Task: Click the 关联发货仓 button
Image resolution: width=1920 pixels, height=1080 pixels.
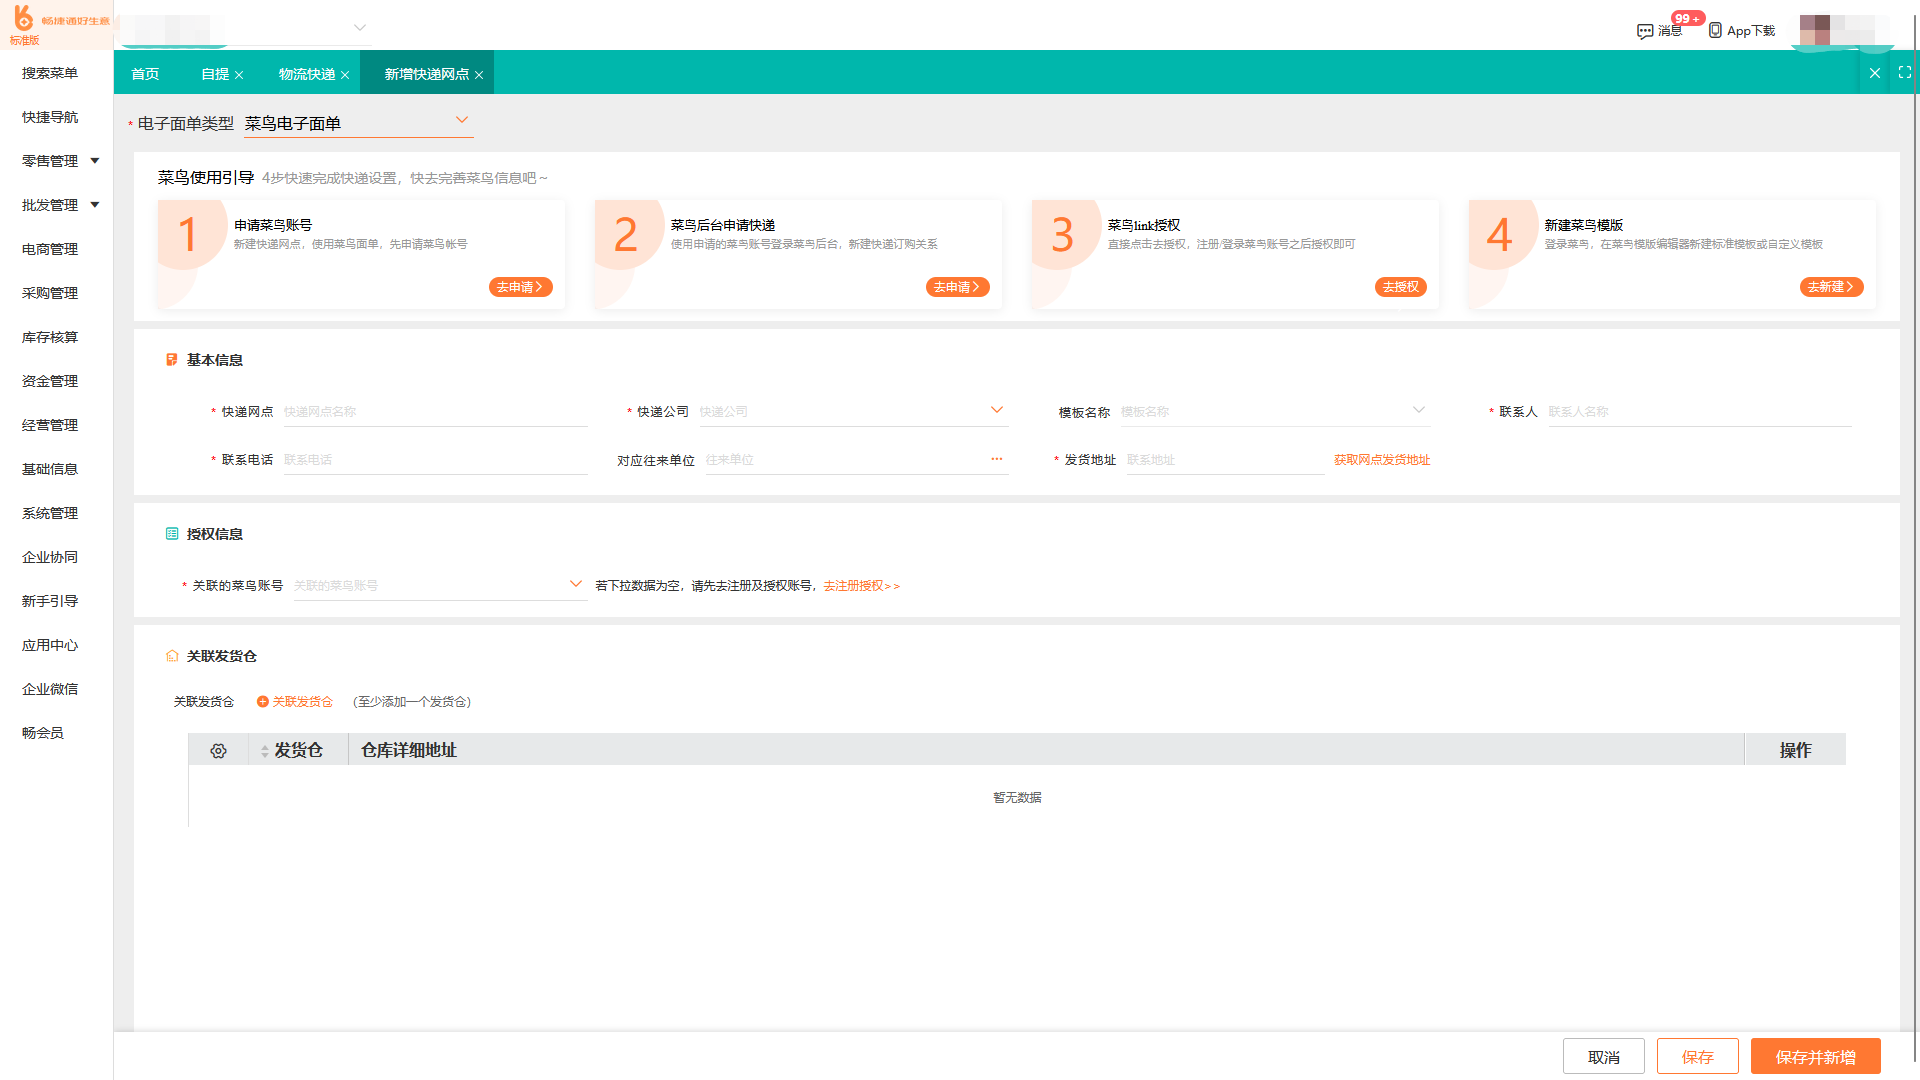Action: (x=293, y=700)
